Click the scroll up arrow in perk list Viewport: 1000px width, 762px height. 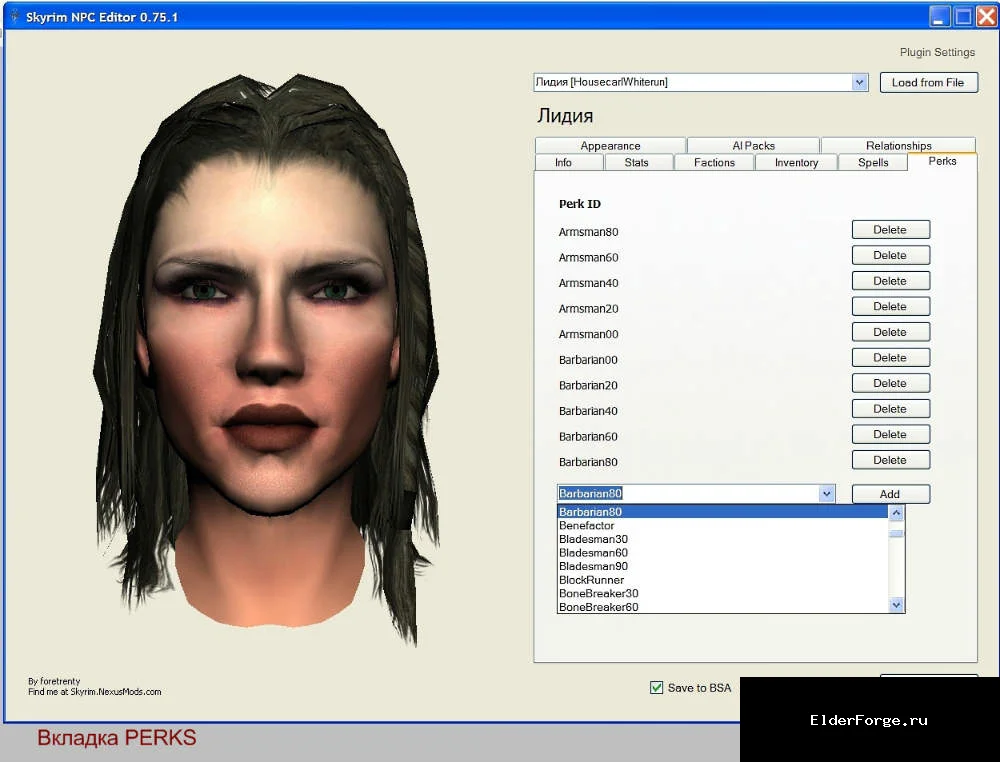[x=896, y=513]
